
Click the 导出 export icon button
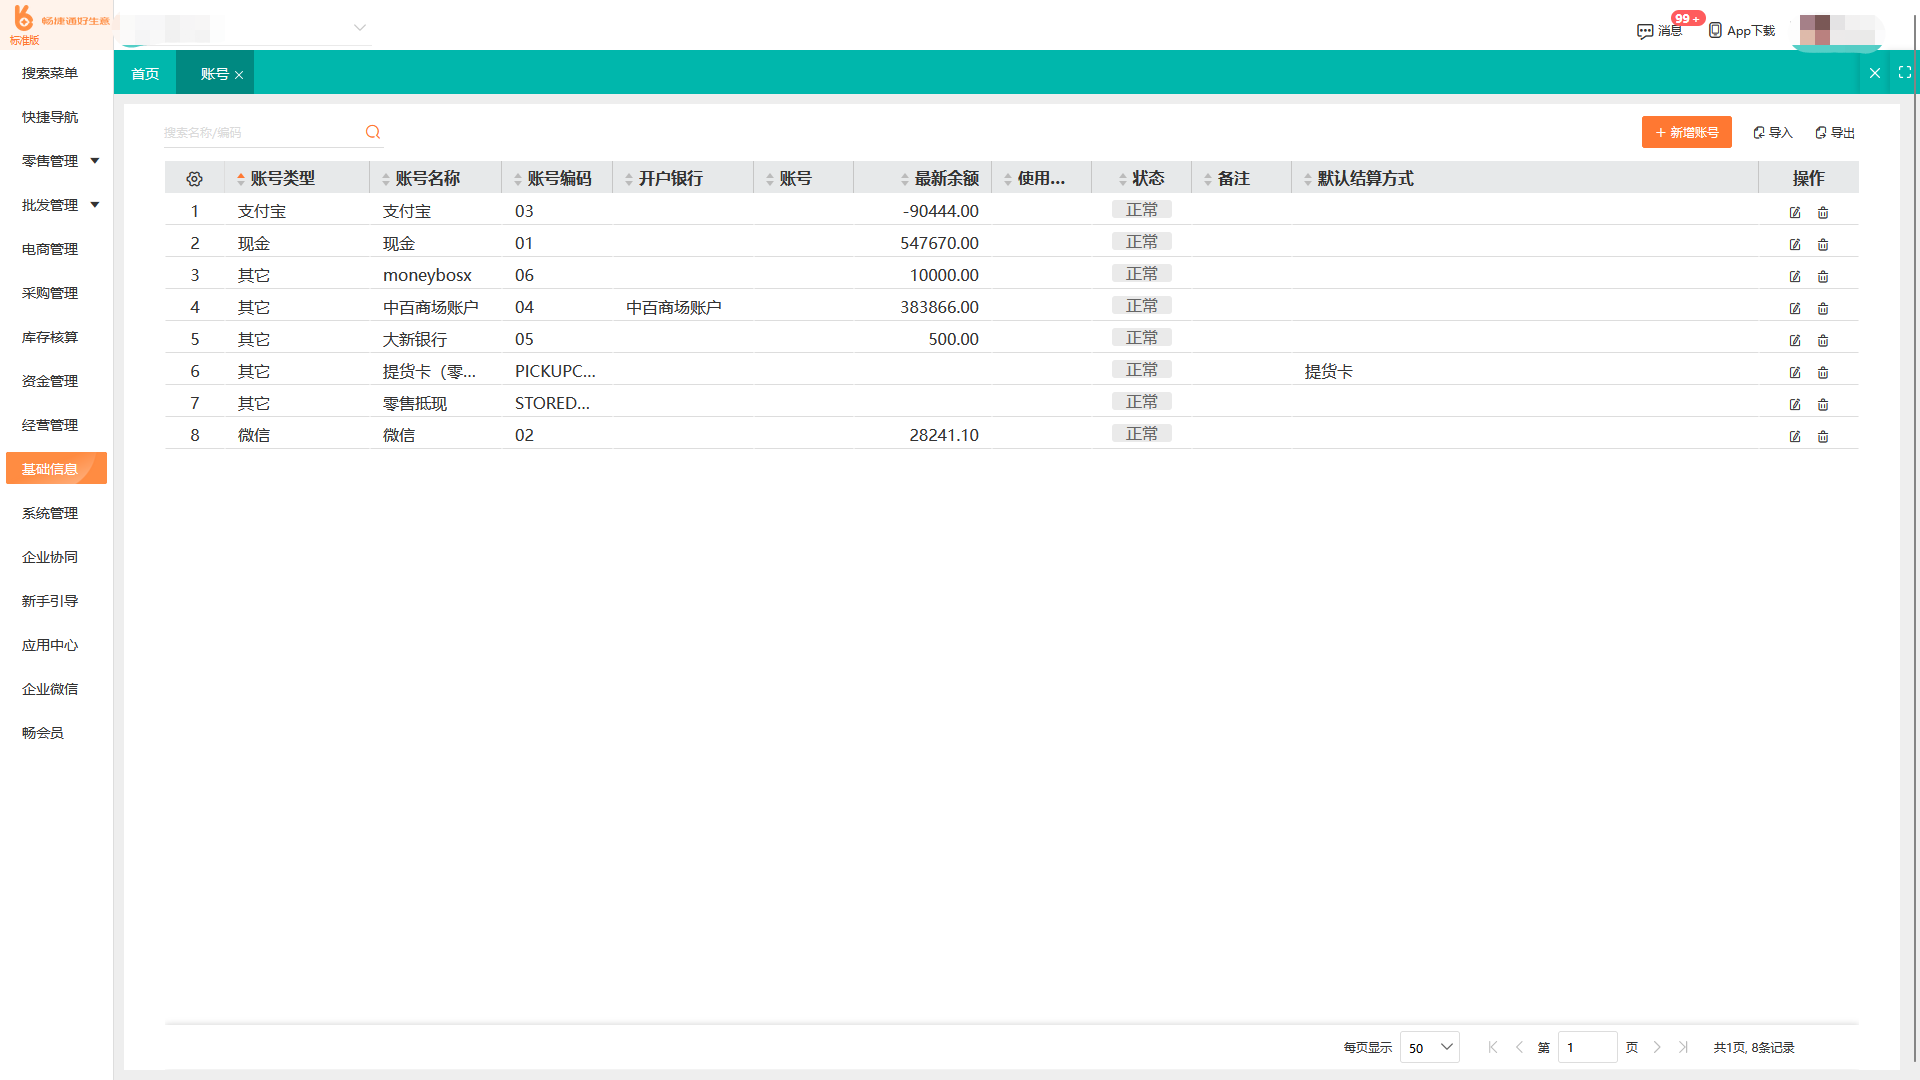click(1836, 132)
